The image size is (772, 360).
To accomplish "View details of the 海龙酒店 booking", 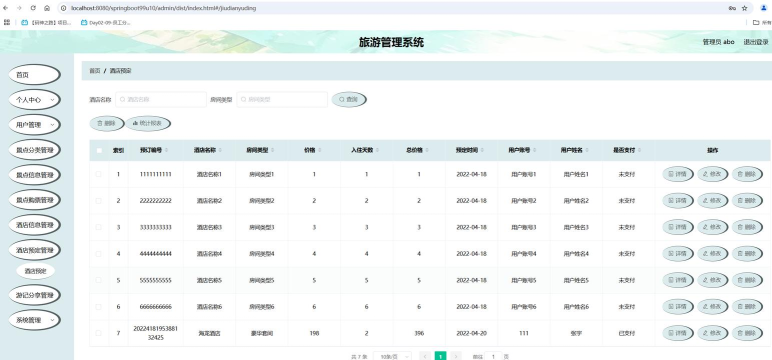I will pyautogui.click(x=677, y=333).
